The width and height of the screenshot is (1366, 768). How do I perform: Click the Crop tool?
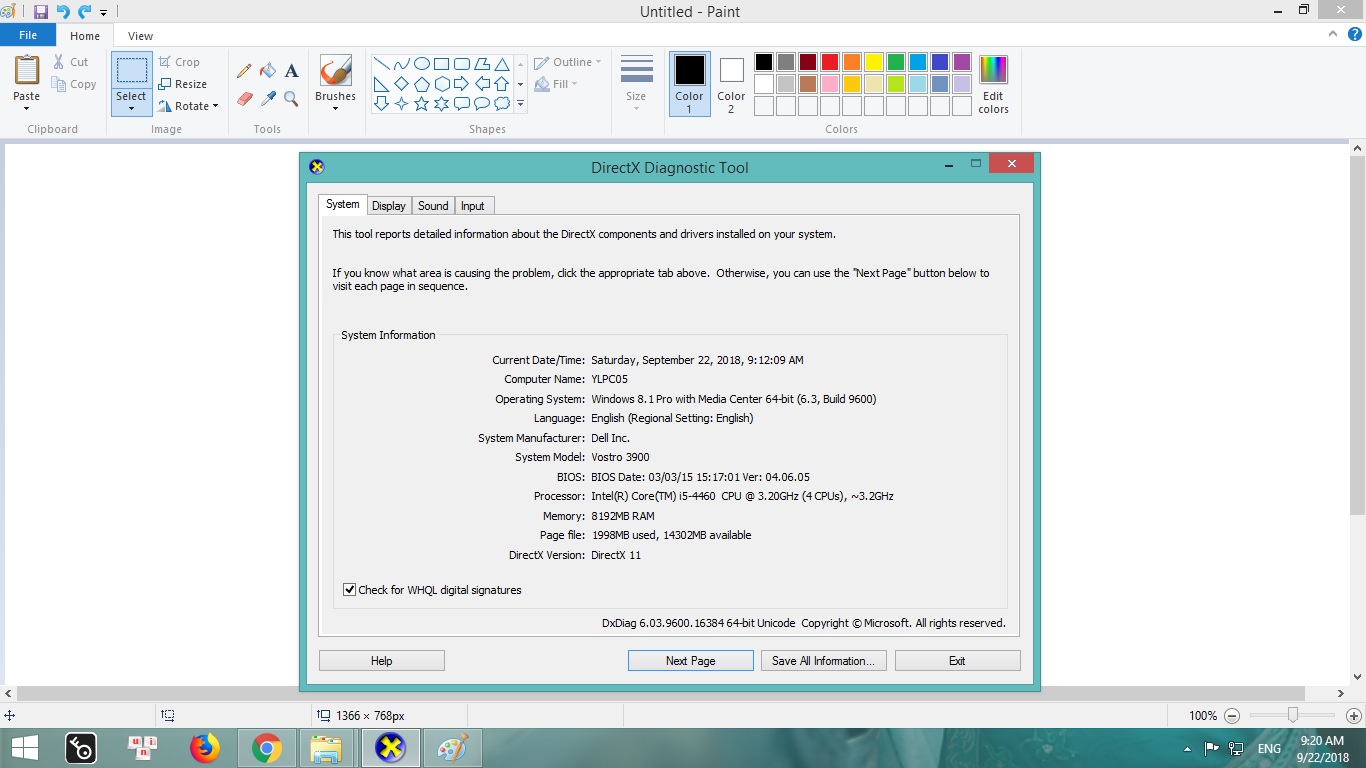(180, 62)
